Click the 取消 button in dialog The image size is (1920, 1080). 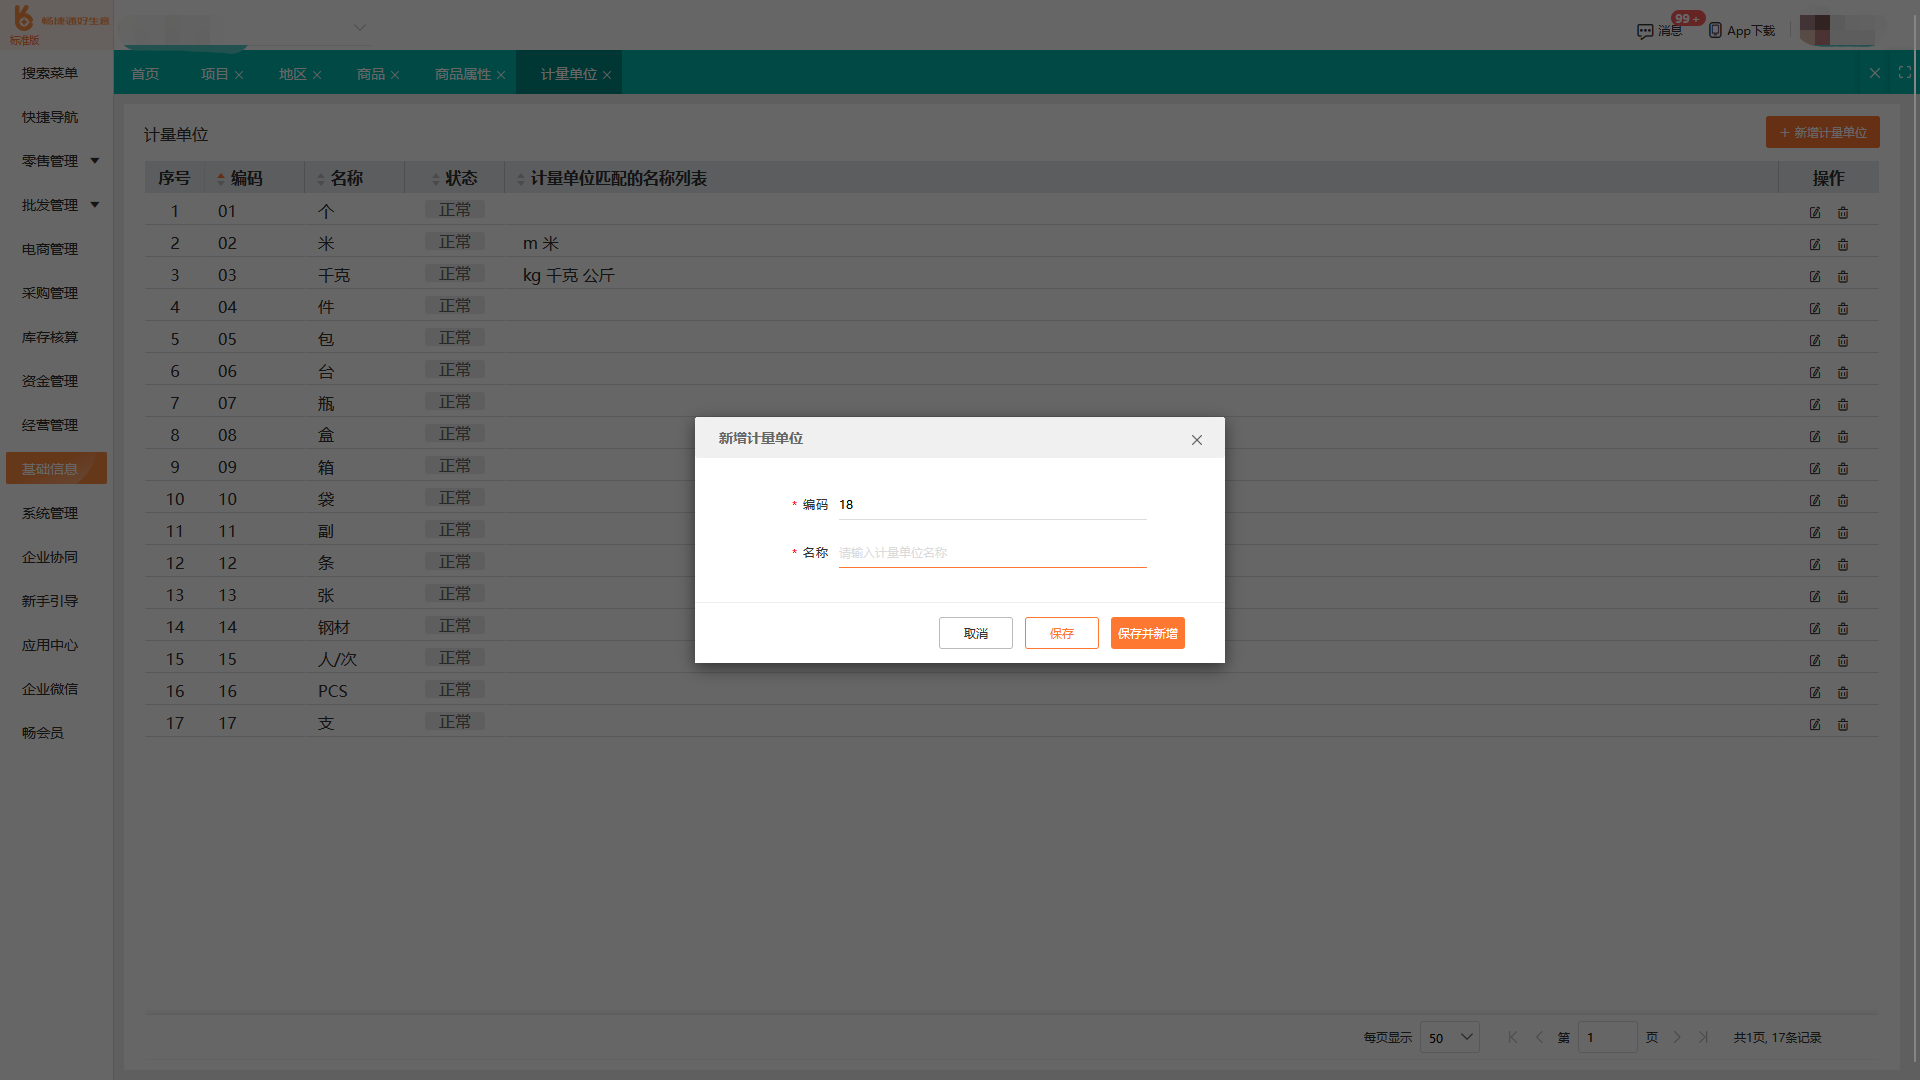[976, 632]
